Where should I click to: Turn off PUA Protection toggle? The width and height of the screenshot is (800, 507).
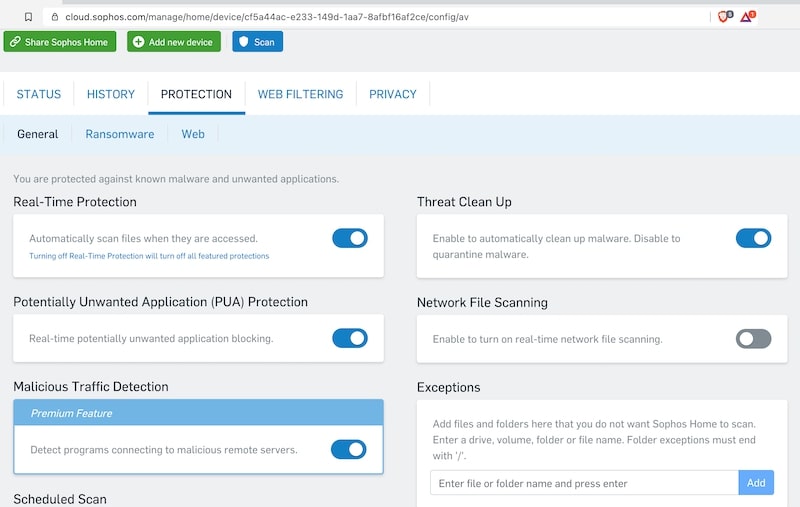point(350,338)
